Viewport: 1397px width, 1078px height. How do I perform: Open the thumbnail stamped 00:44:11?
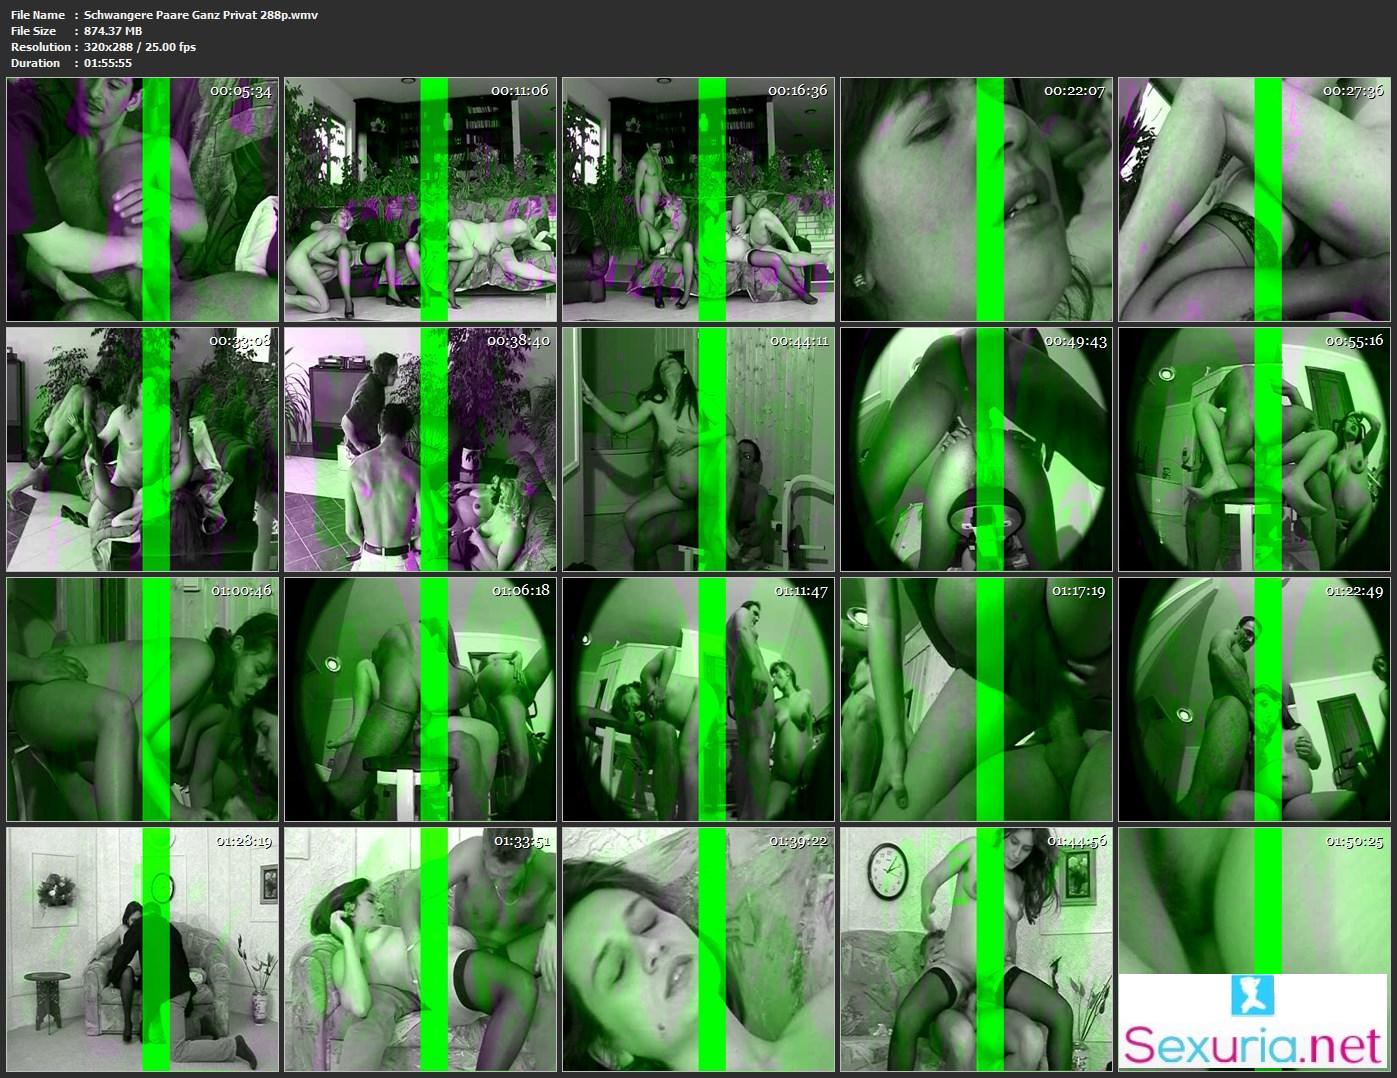click(x=698, y=449)
